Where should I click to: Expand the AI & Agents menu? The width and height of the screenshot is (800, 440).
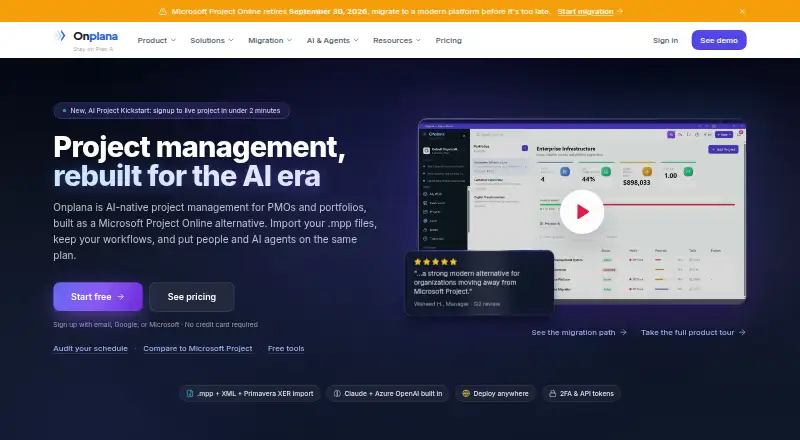coord(333,40)
